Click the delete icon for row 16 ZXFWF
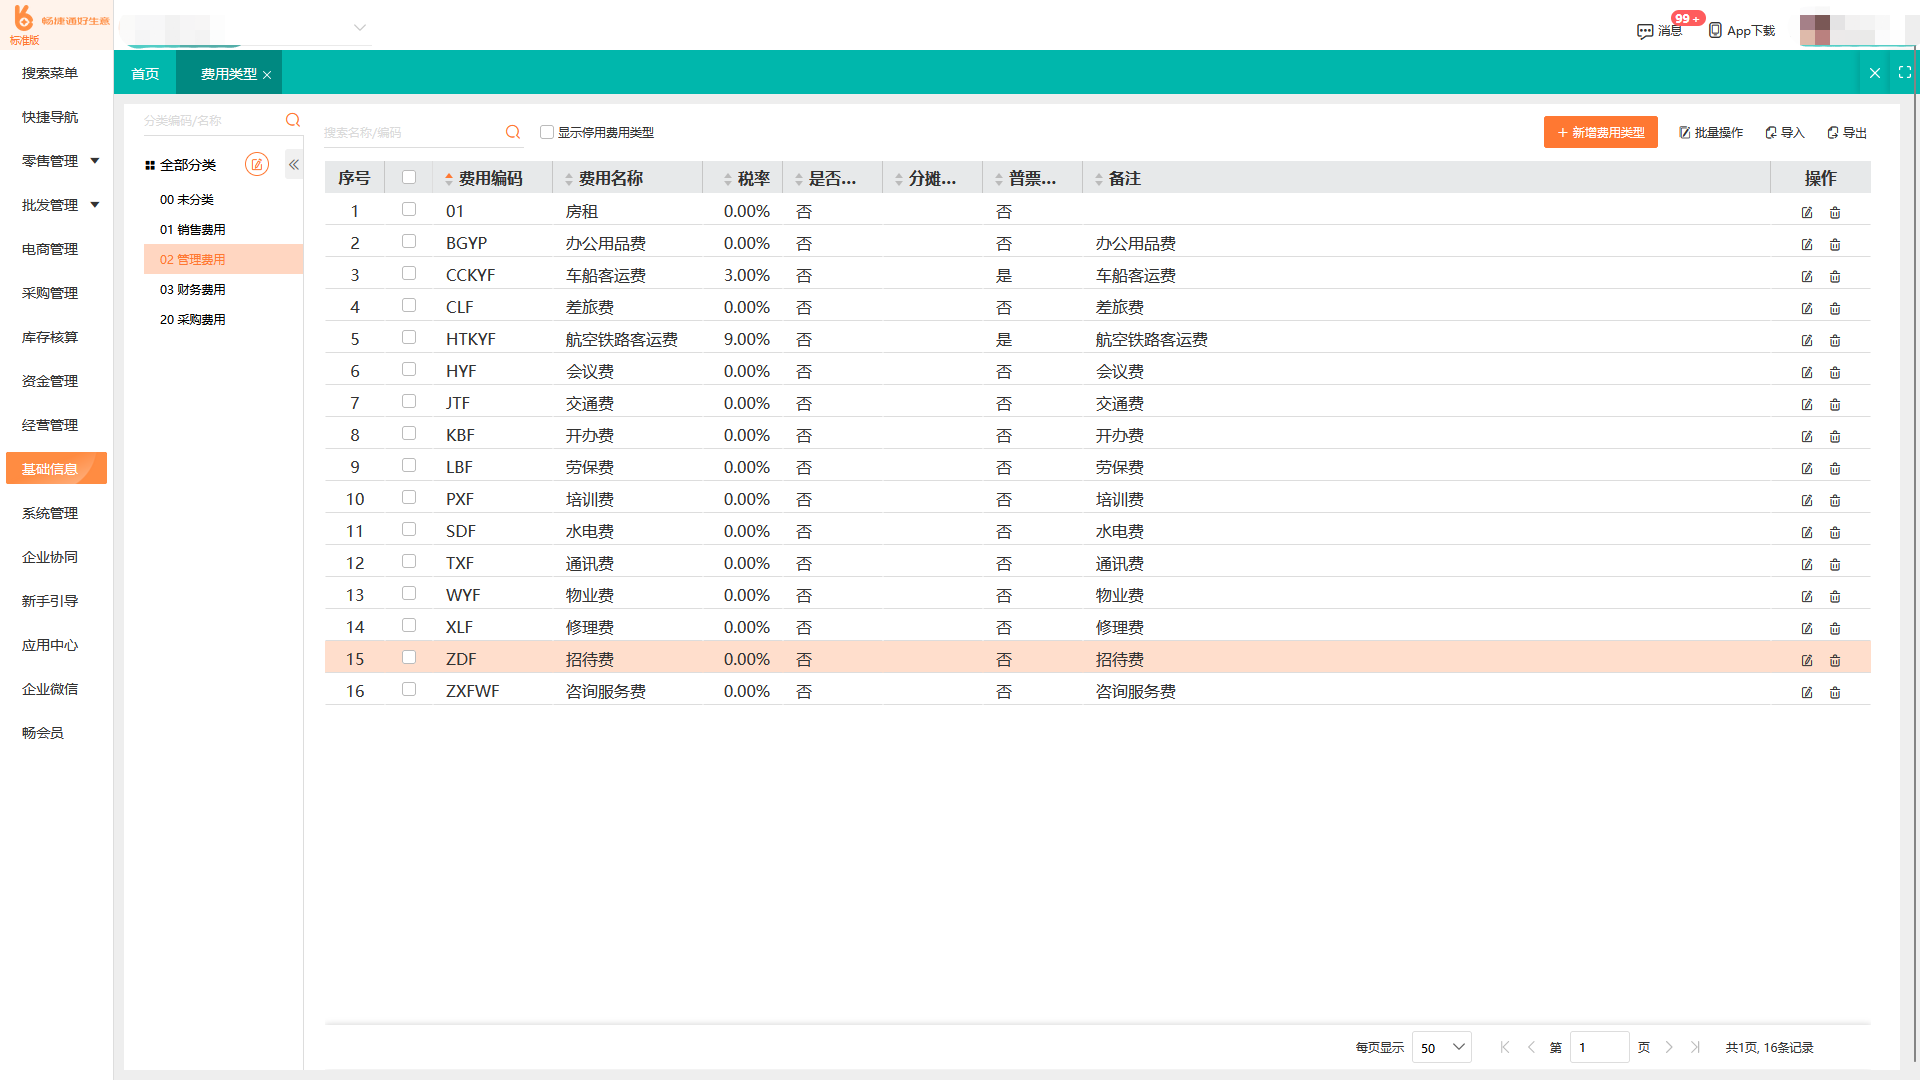This screenshot has height=1080, width=1920. (1836, 690)
